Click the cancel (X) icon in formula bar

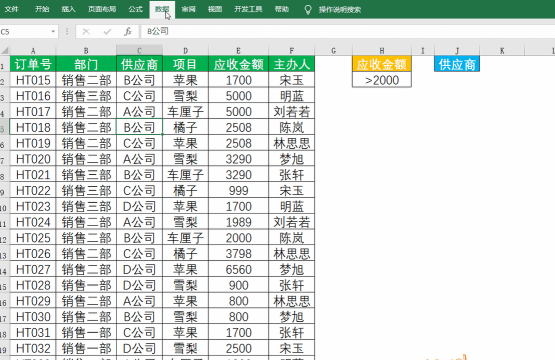click(86, 32)
